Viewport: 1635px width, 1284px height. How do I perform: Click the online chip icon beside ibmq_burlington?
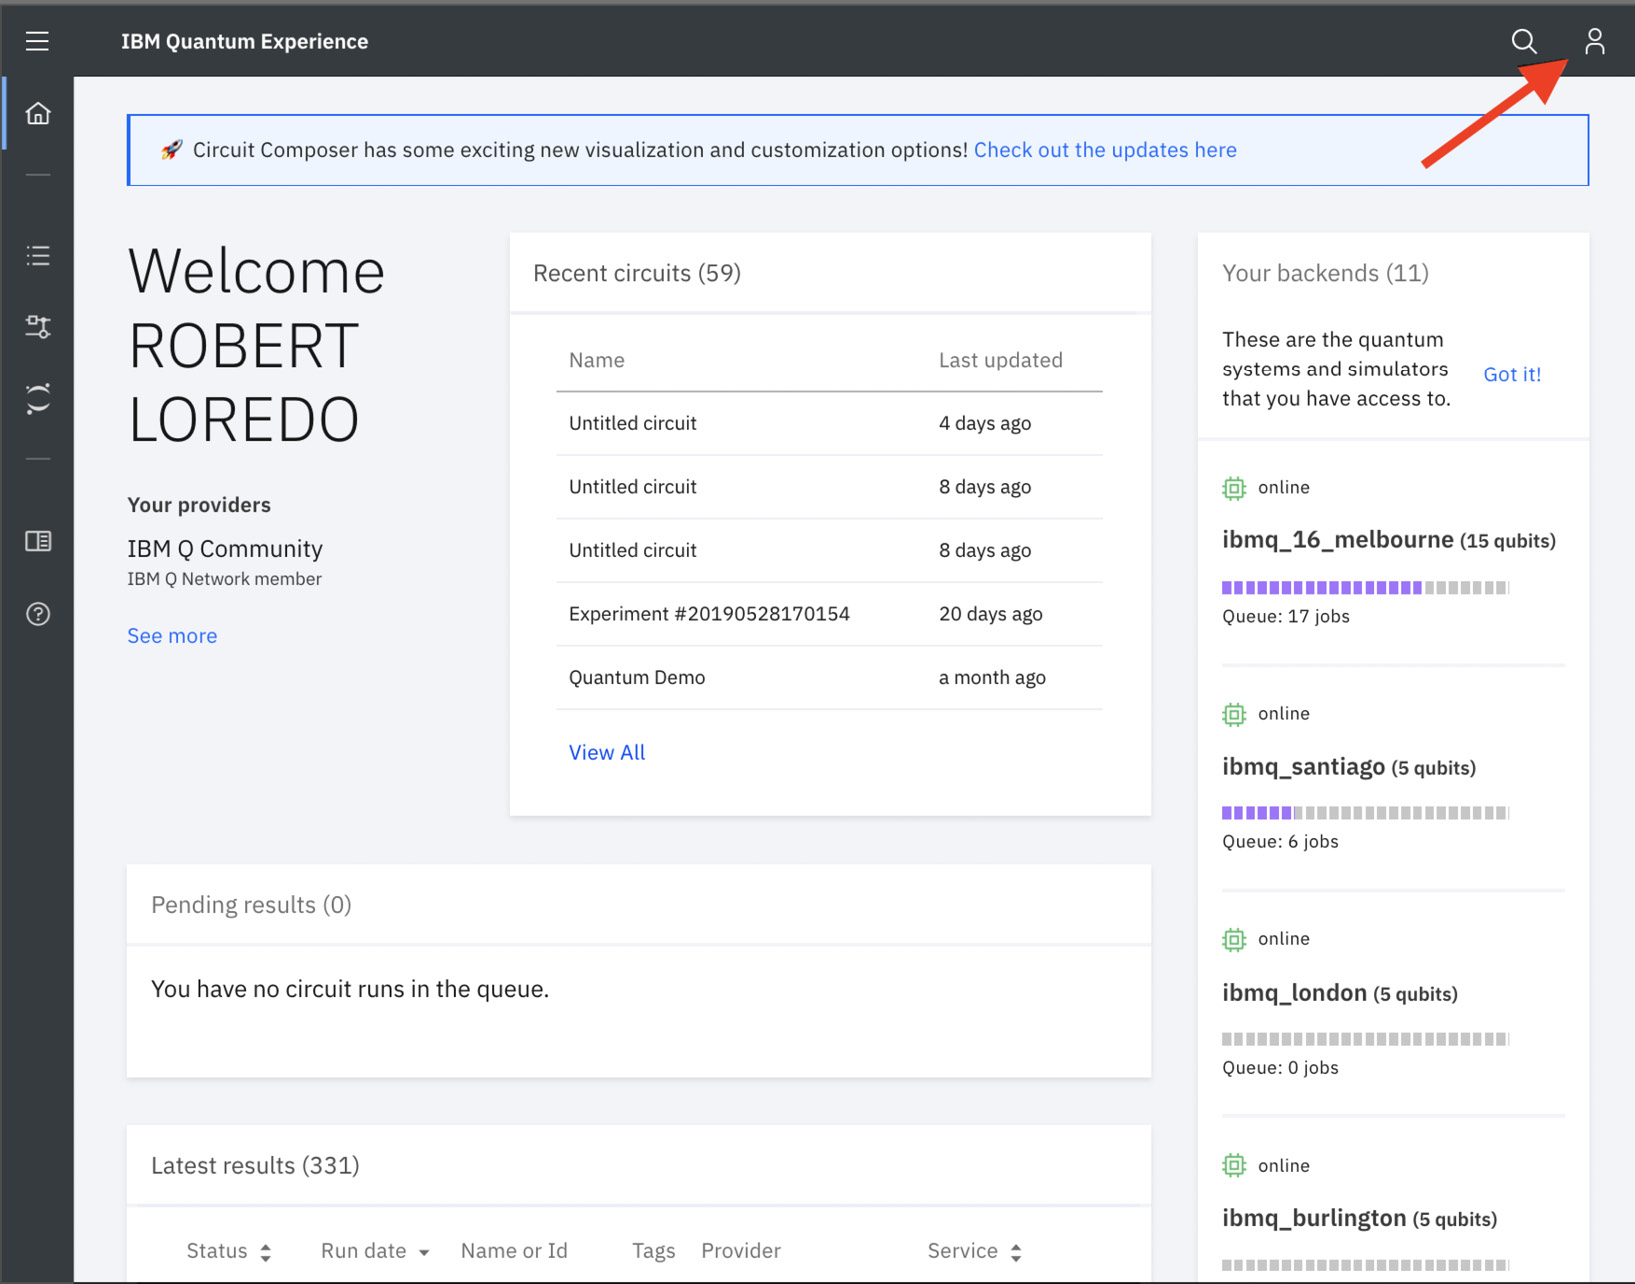pos(1234,1165)
